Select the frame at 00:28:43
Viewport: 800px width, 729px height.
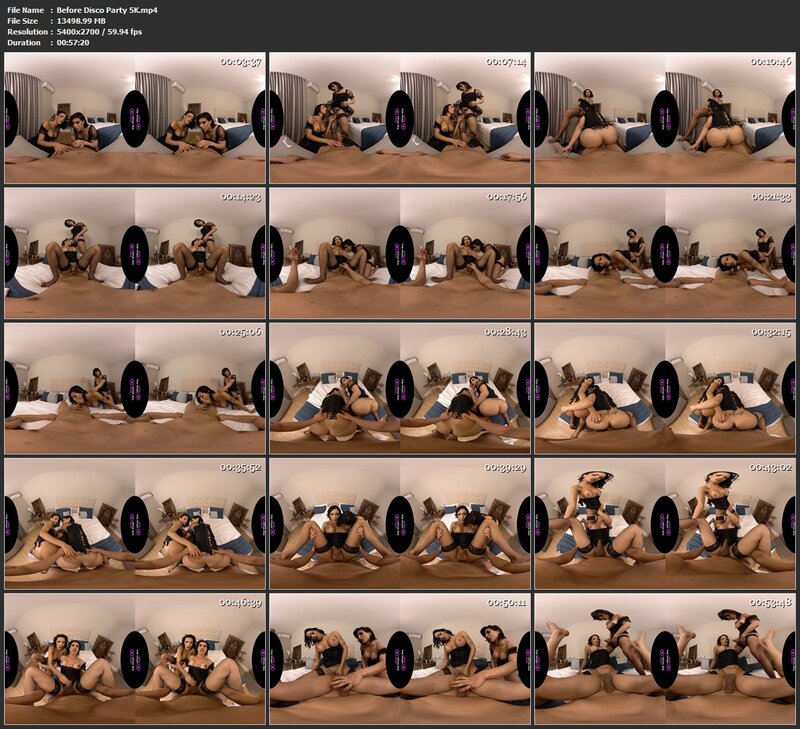point(400,387)
